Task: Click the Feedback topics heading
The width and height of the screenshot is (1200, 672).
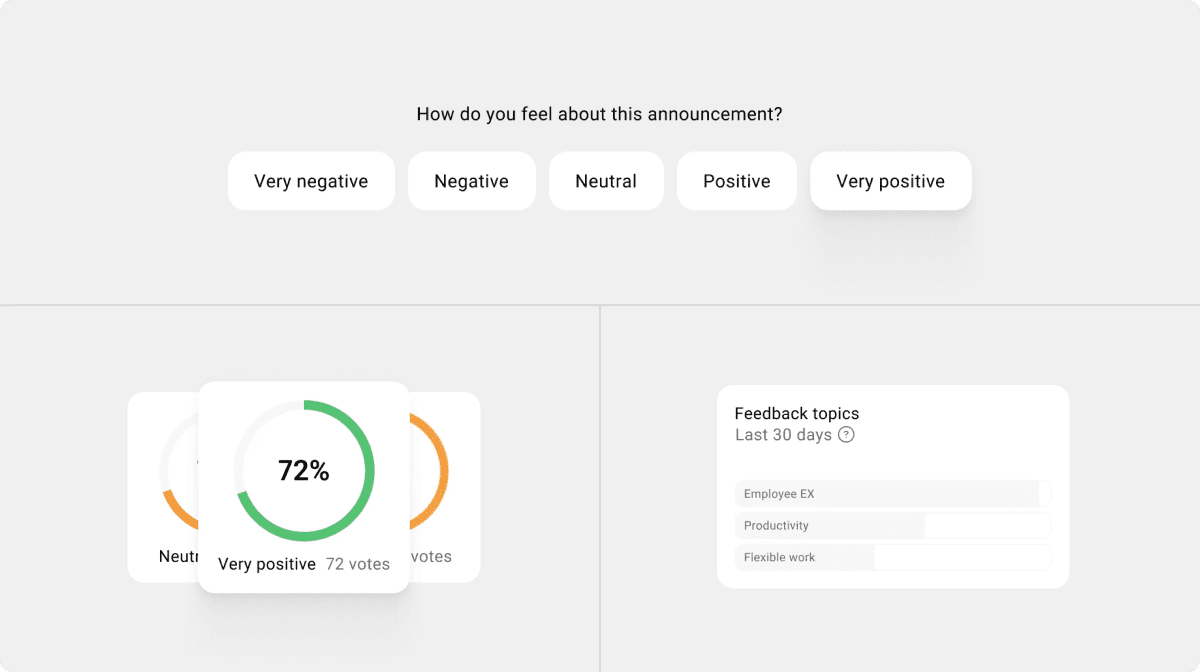Action: coord(796,413)
